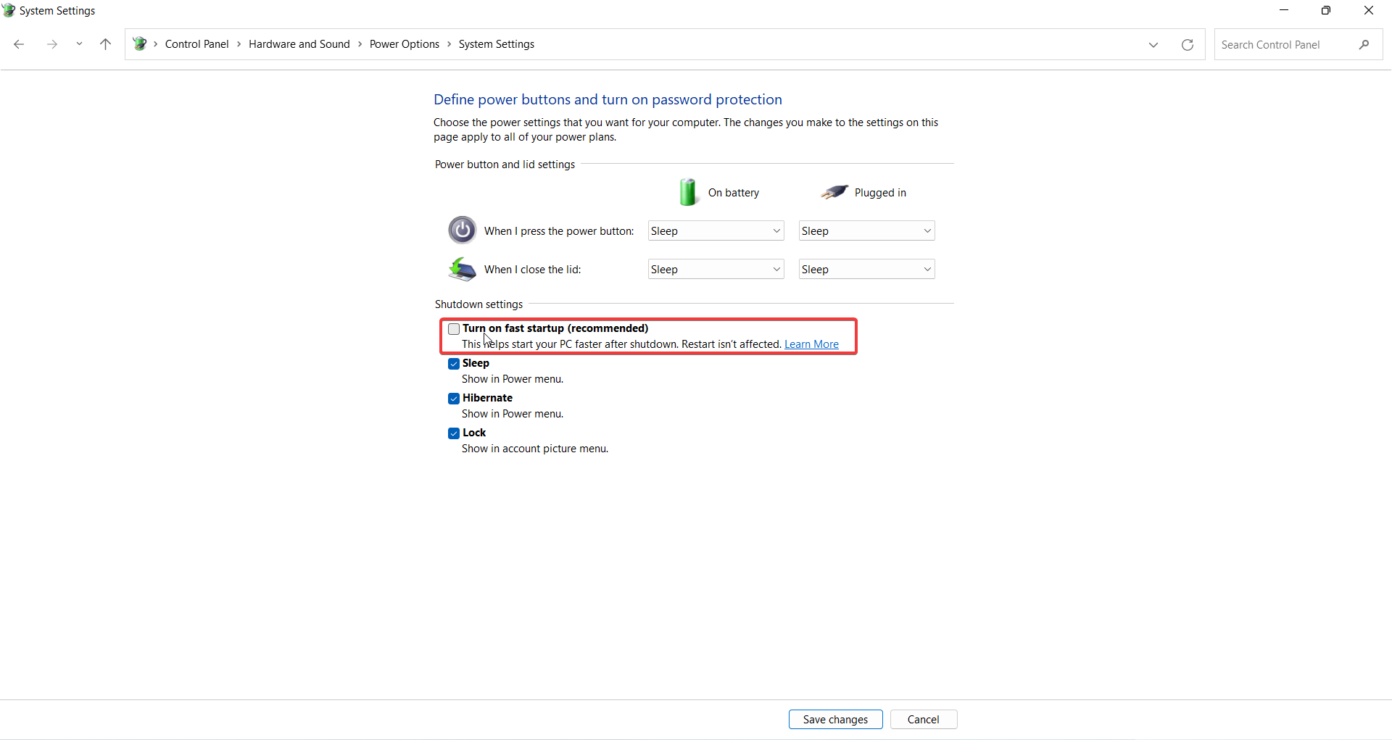Click the power plug icon above Plugged in
Screen dimensions: 1392x740
[x=834, y=191]
